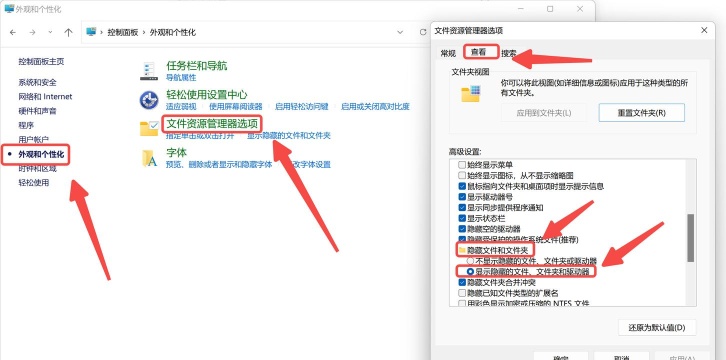This screenshot has width=726, height=360.
Task: Open 轻松使用 in the sidebar
Action: pos(34,183)
